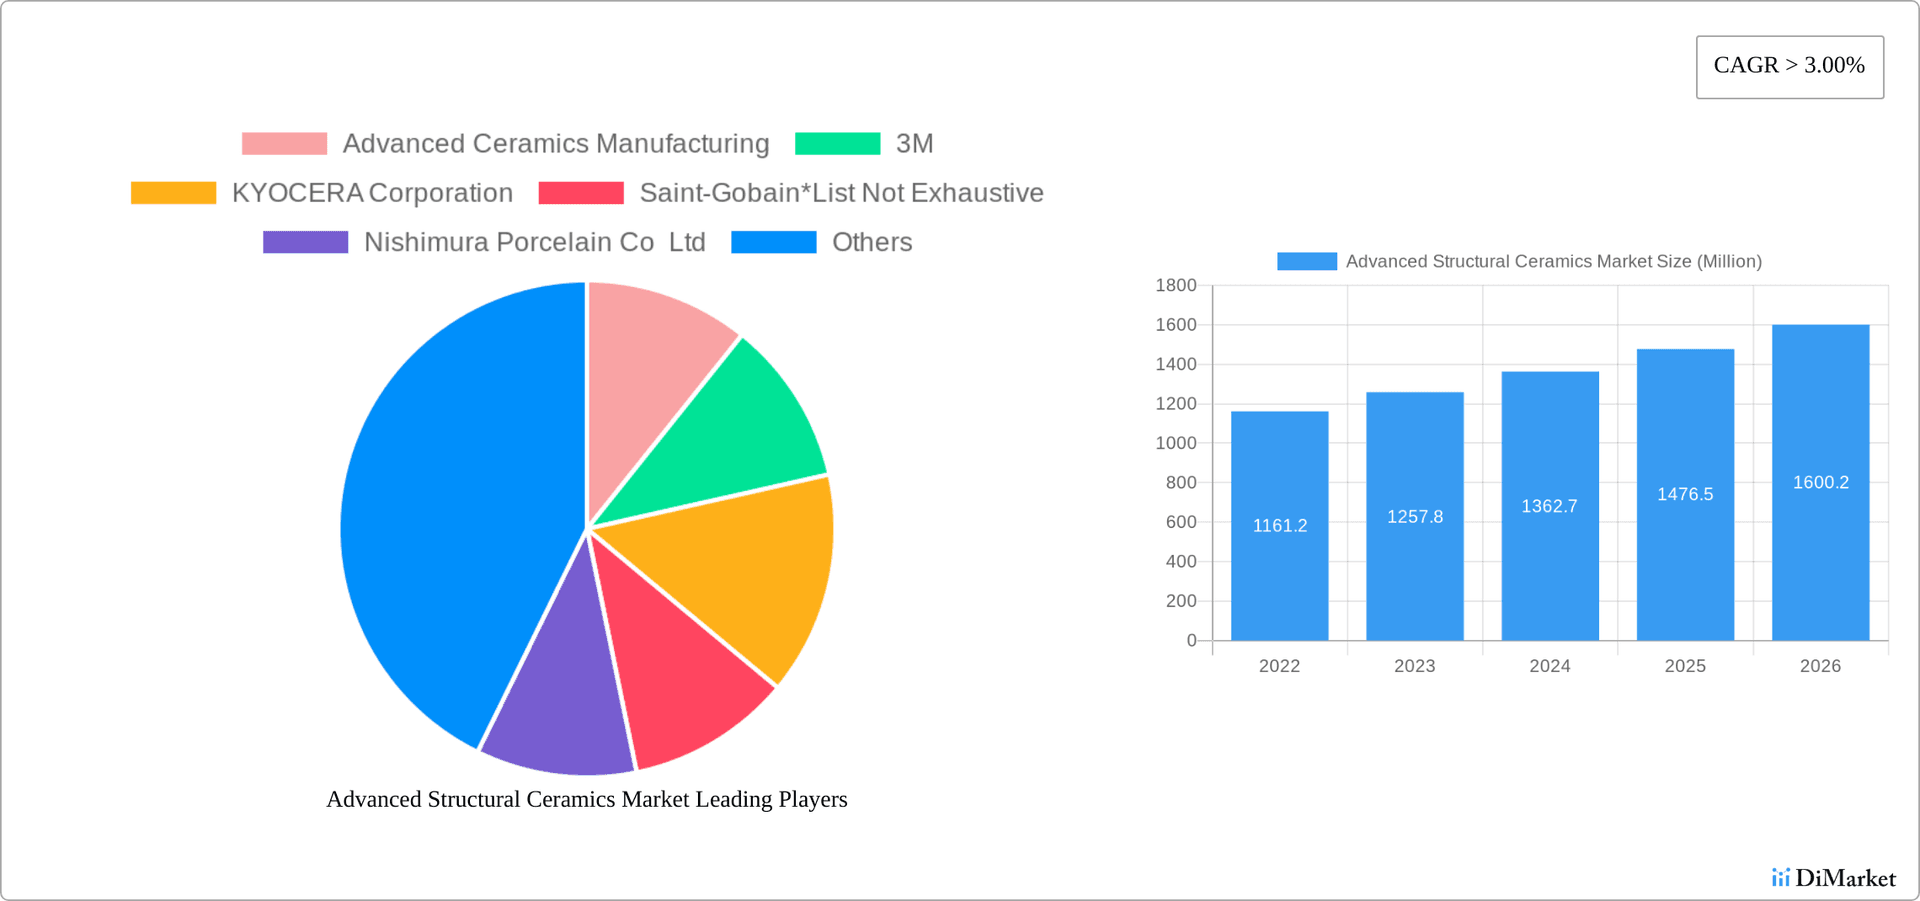Select the 2024 axis label
This screenshot has width=1920, height=901.
(1549, 665)
